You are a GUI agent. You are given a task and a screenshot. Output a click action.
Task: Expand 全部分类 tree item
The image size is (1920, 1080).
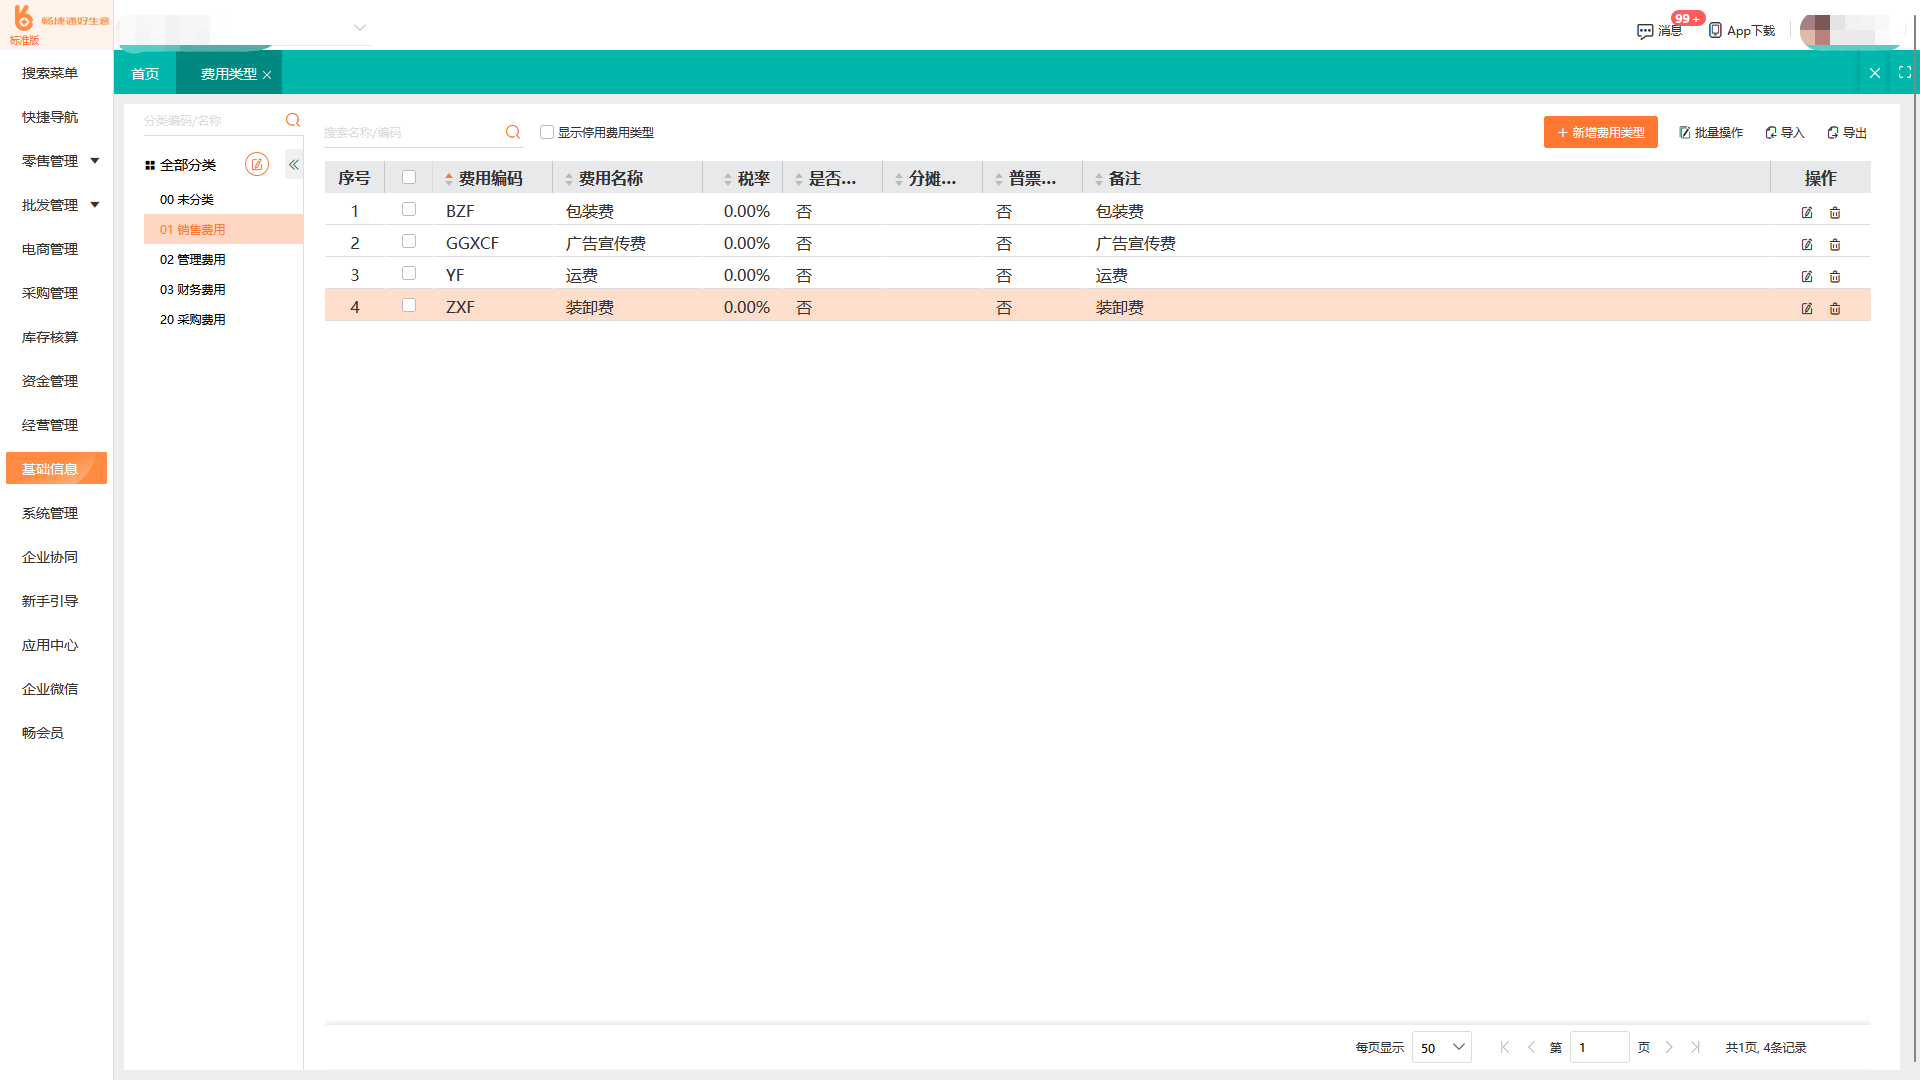coord(150,164)
